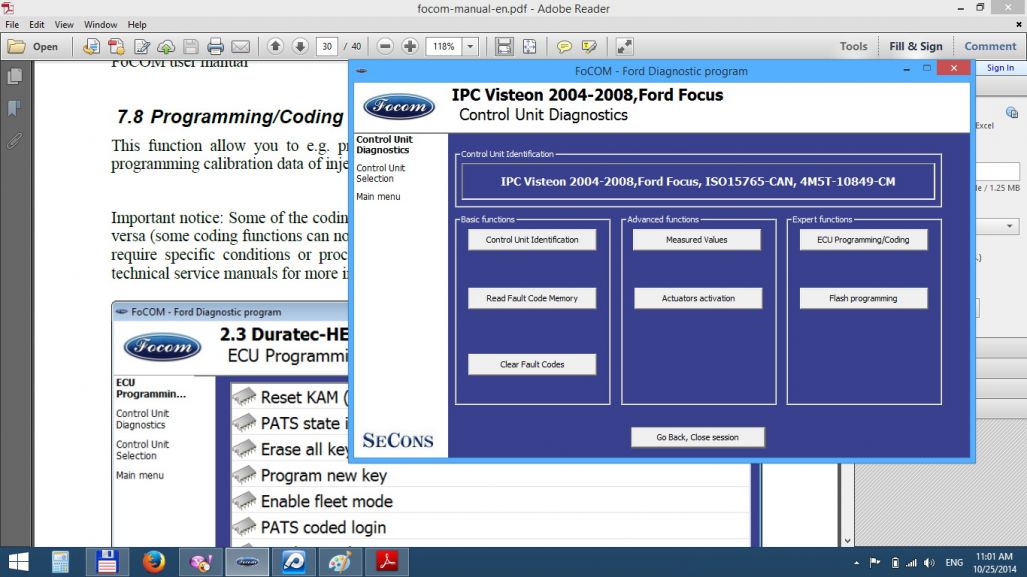Open the zoom percentage dropdown

click(x=470, y=47)
